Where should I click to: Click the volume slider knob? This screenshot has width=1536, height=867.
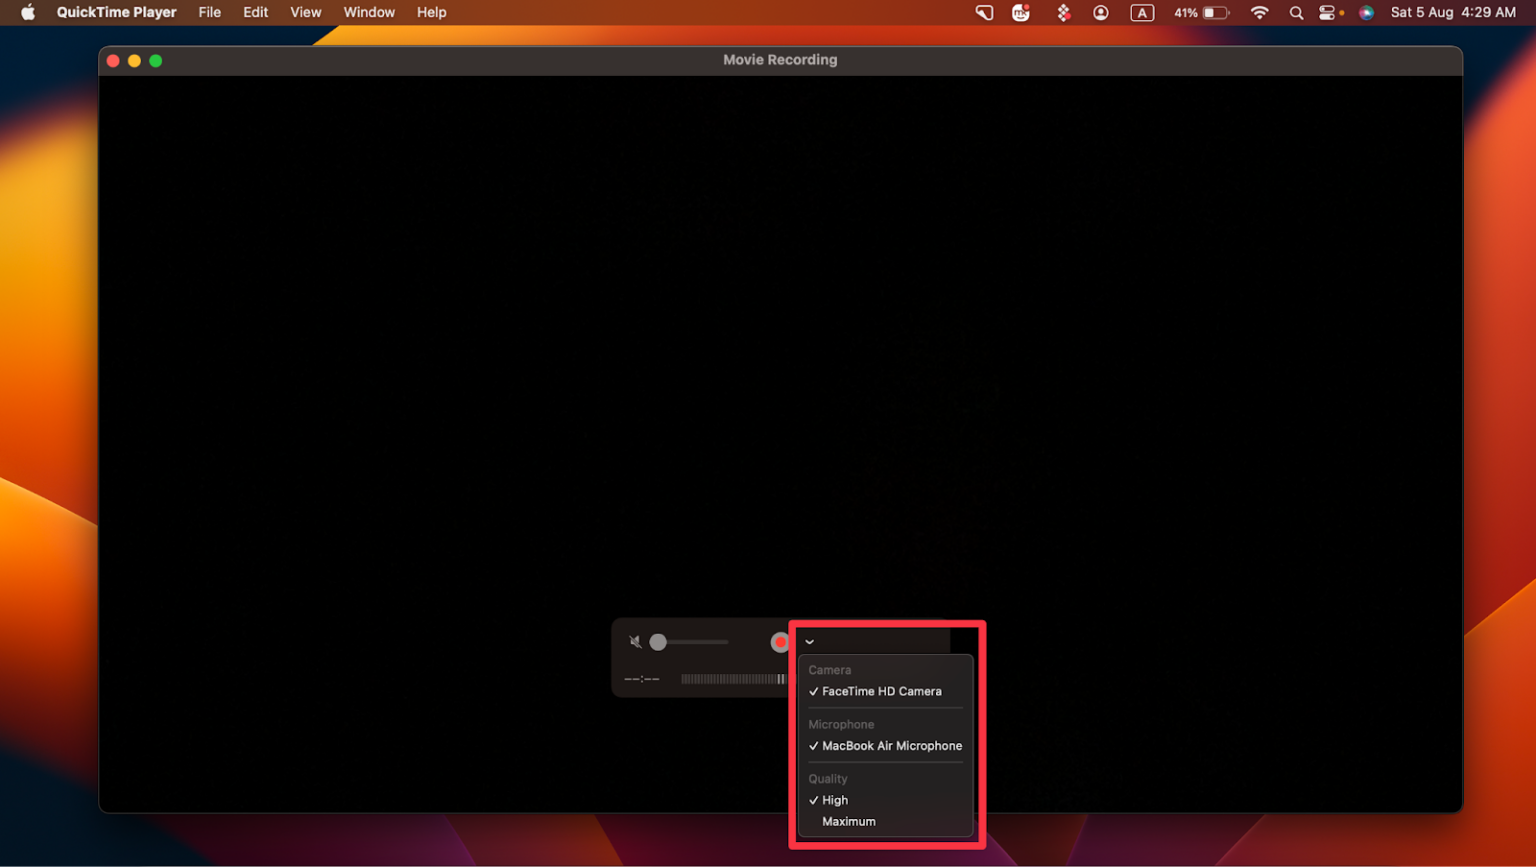coord(658,642)
